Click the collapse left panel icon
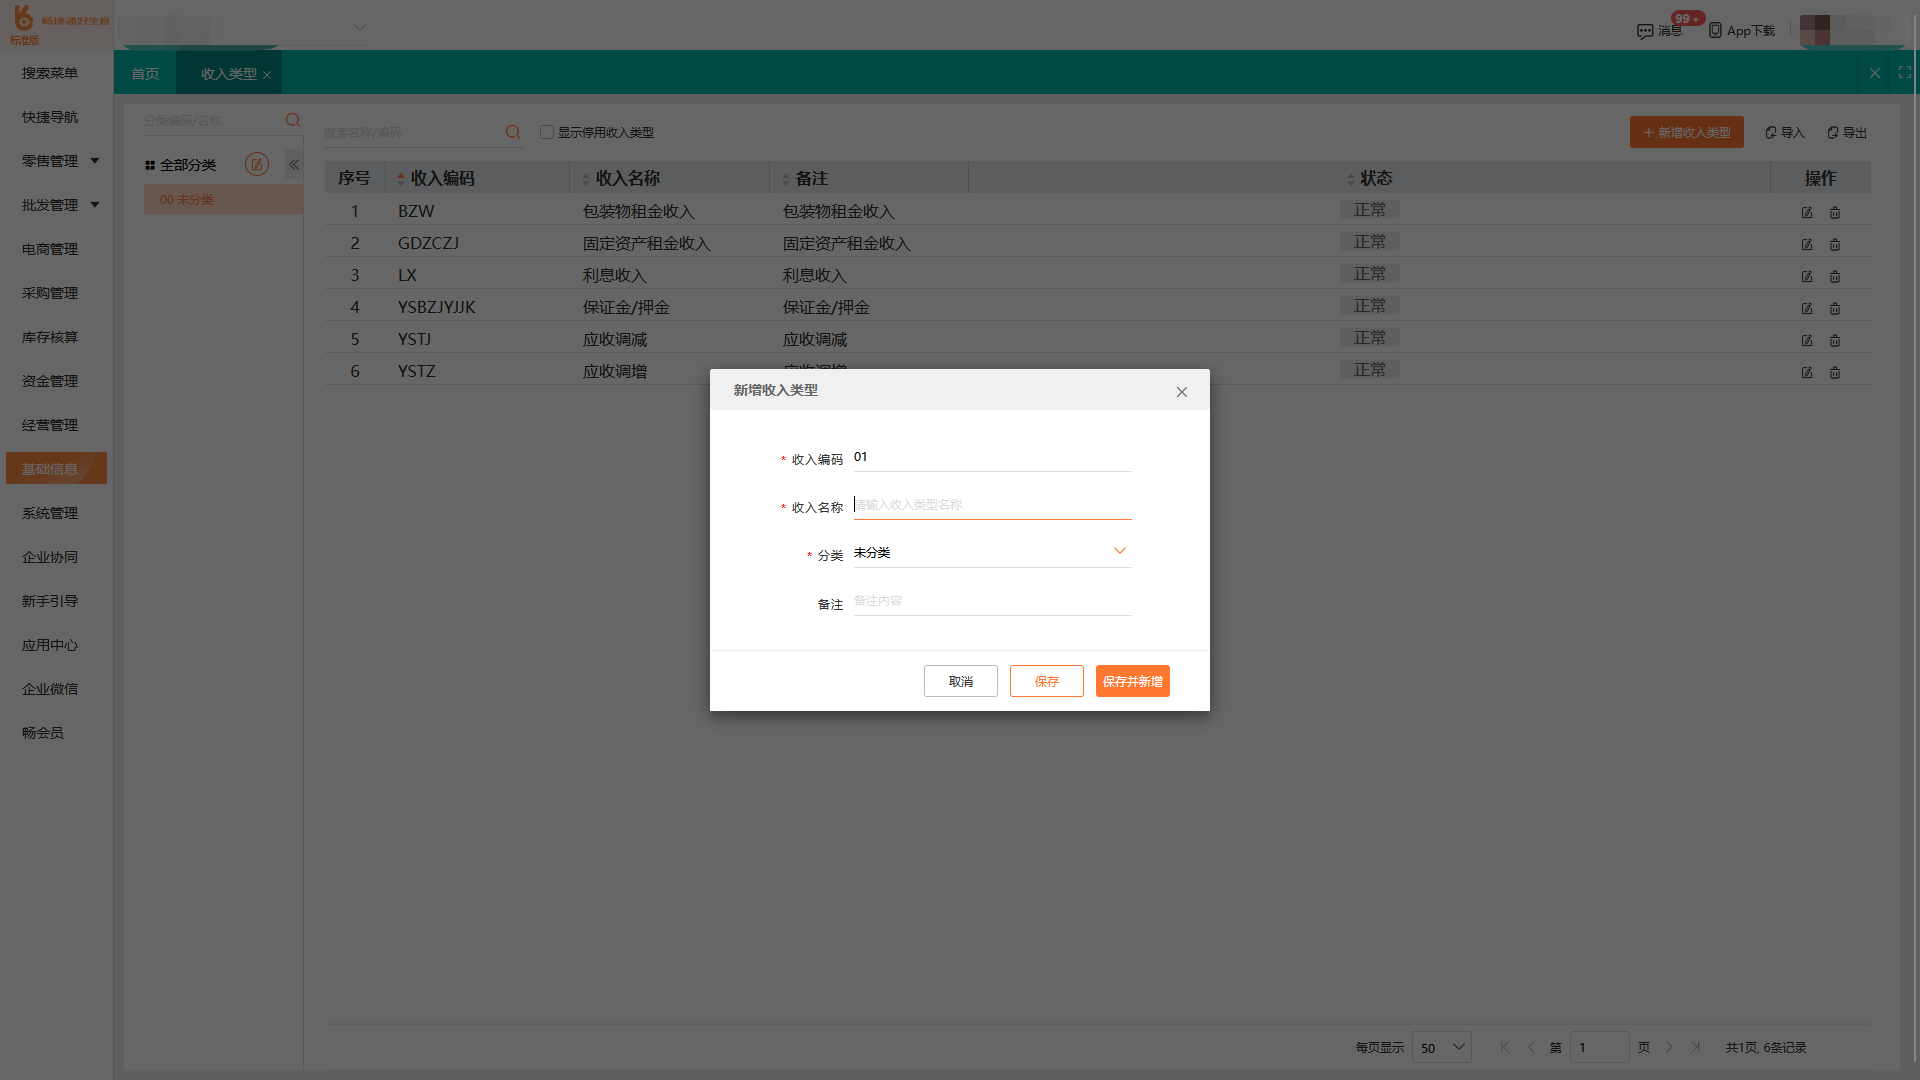The image size is (1920, 1080). (x=294, y=162)
